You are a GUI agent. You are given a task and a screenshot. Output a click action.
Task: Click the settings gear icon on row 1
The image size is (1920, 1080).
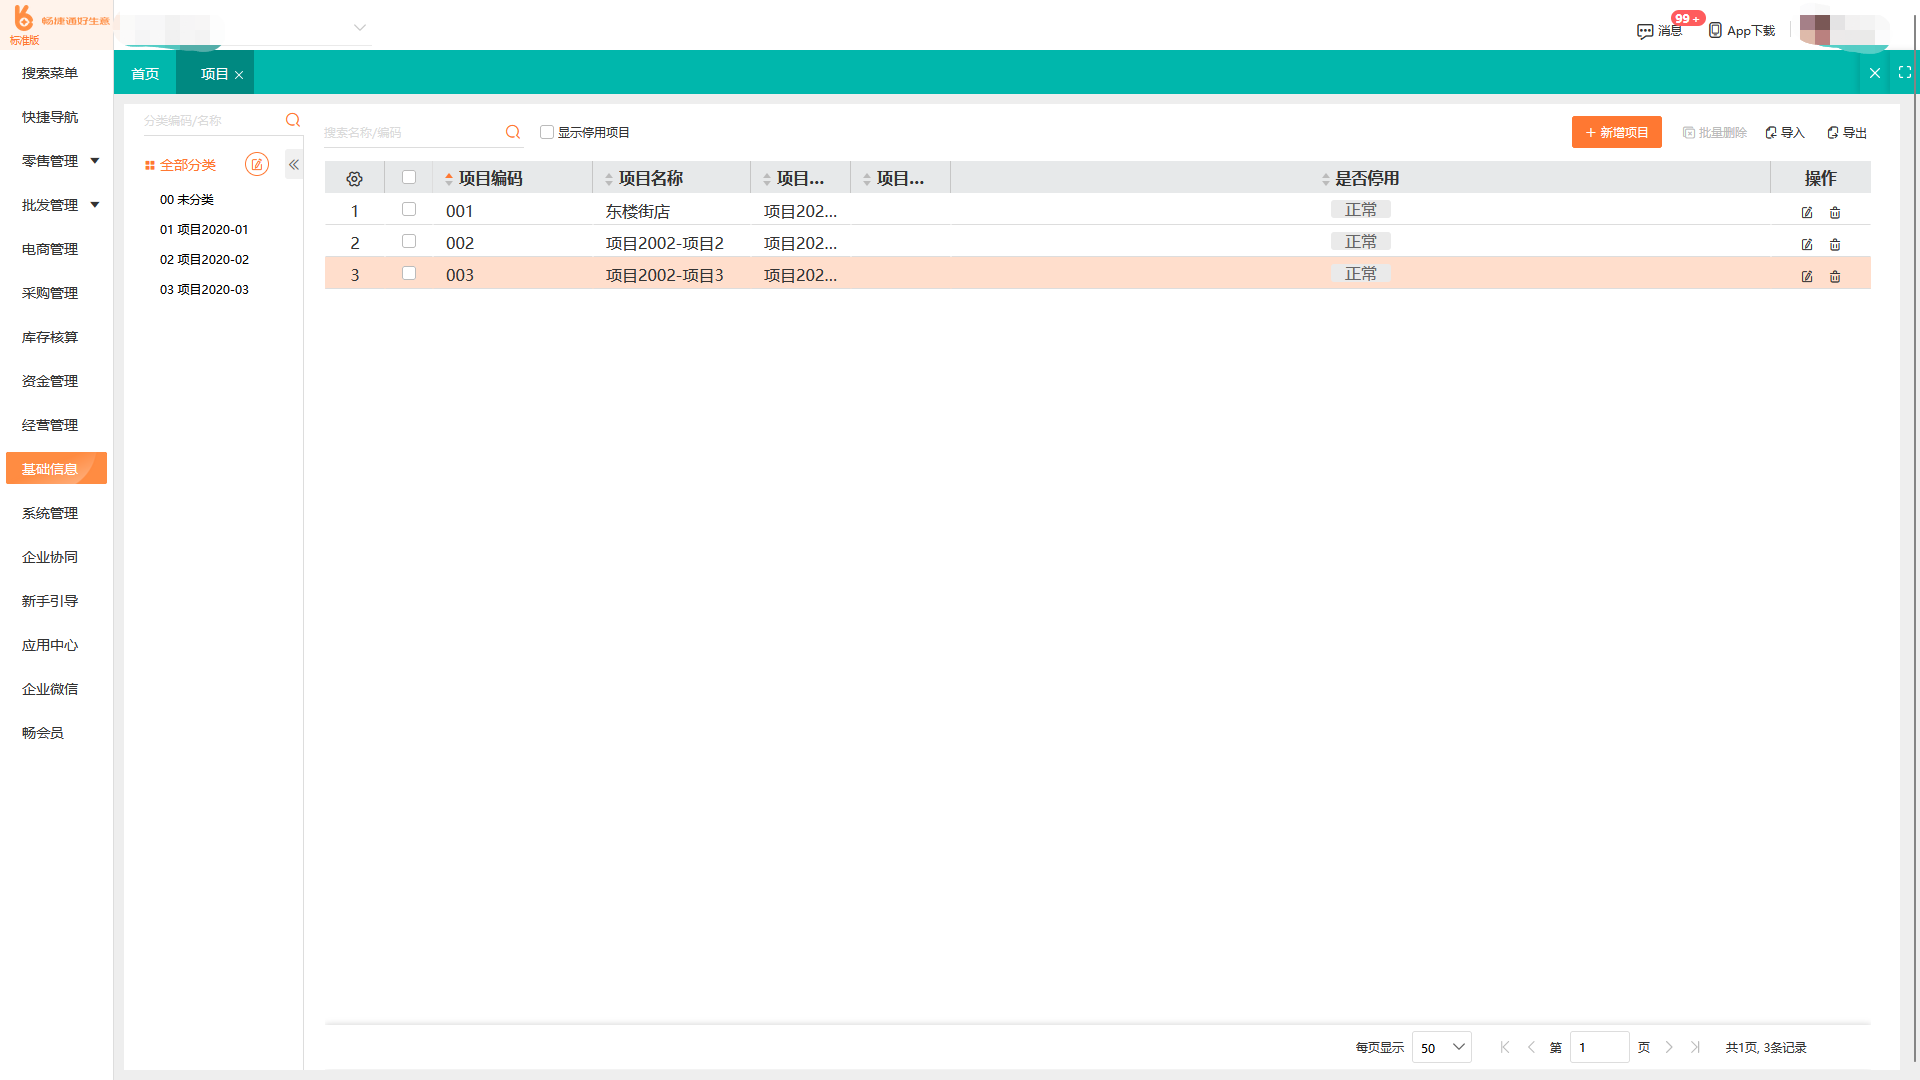click(355, 178)
